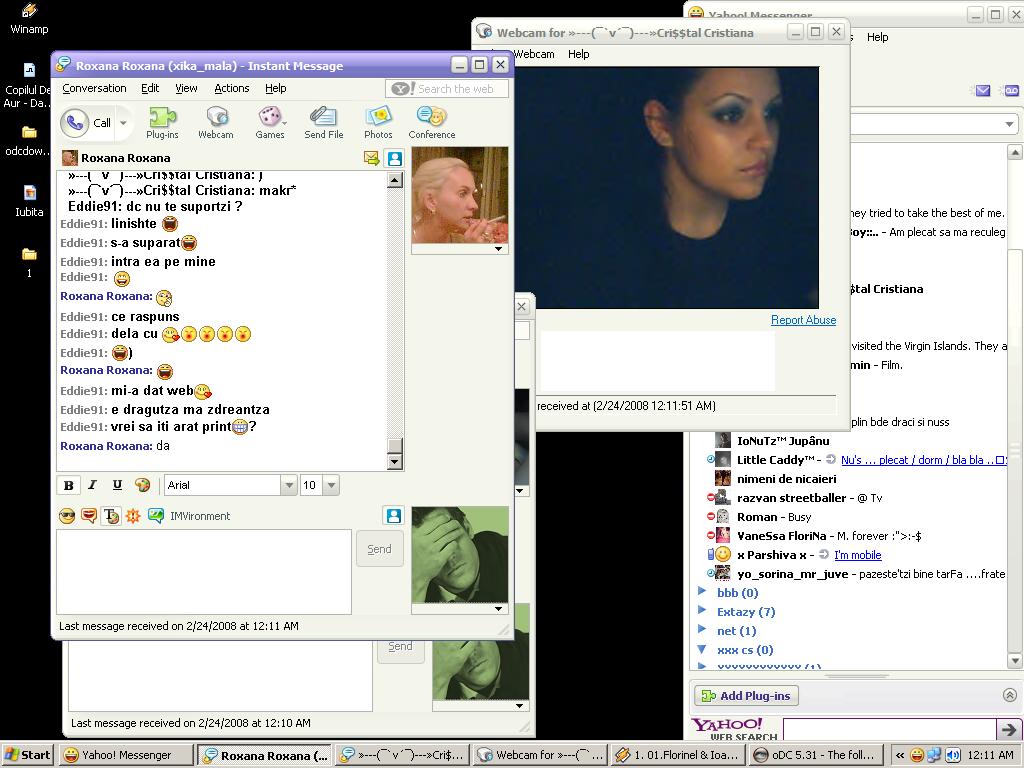The width and height of the screenshot is (1024, 768).
Task: Open the Actions menu
Action: tap(231, 88)
